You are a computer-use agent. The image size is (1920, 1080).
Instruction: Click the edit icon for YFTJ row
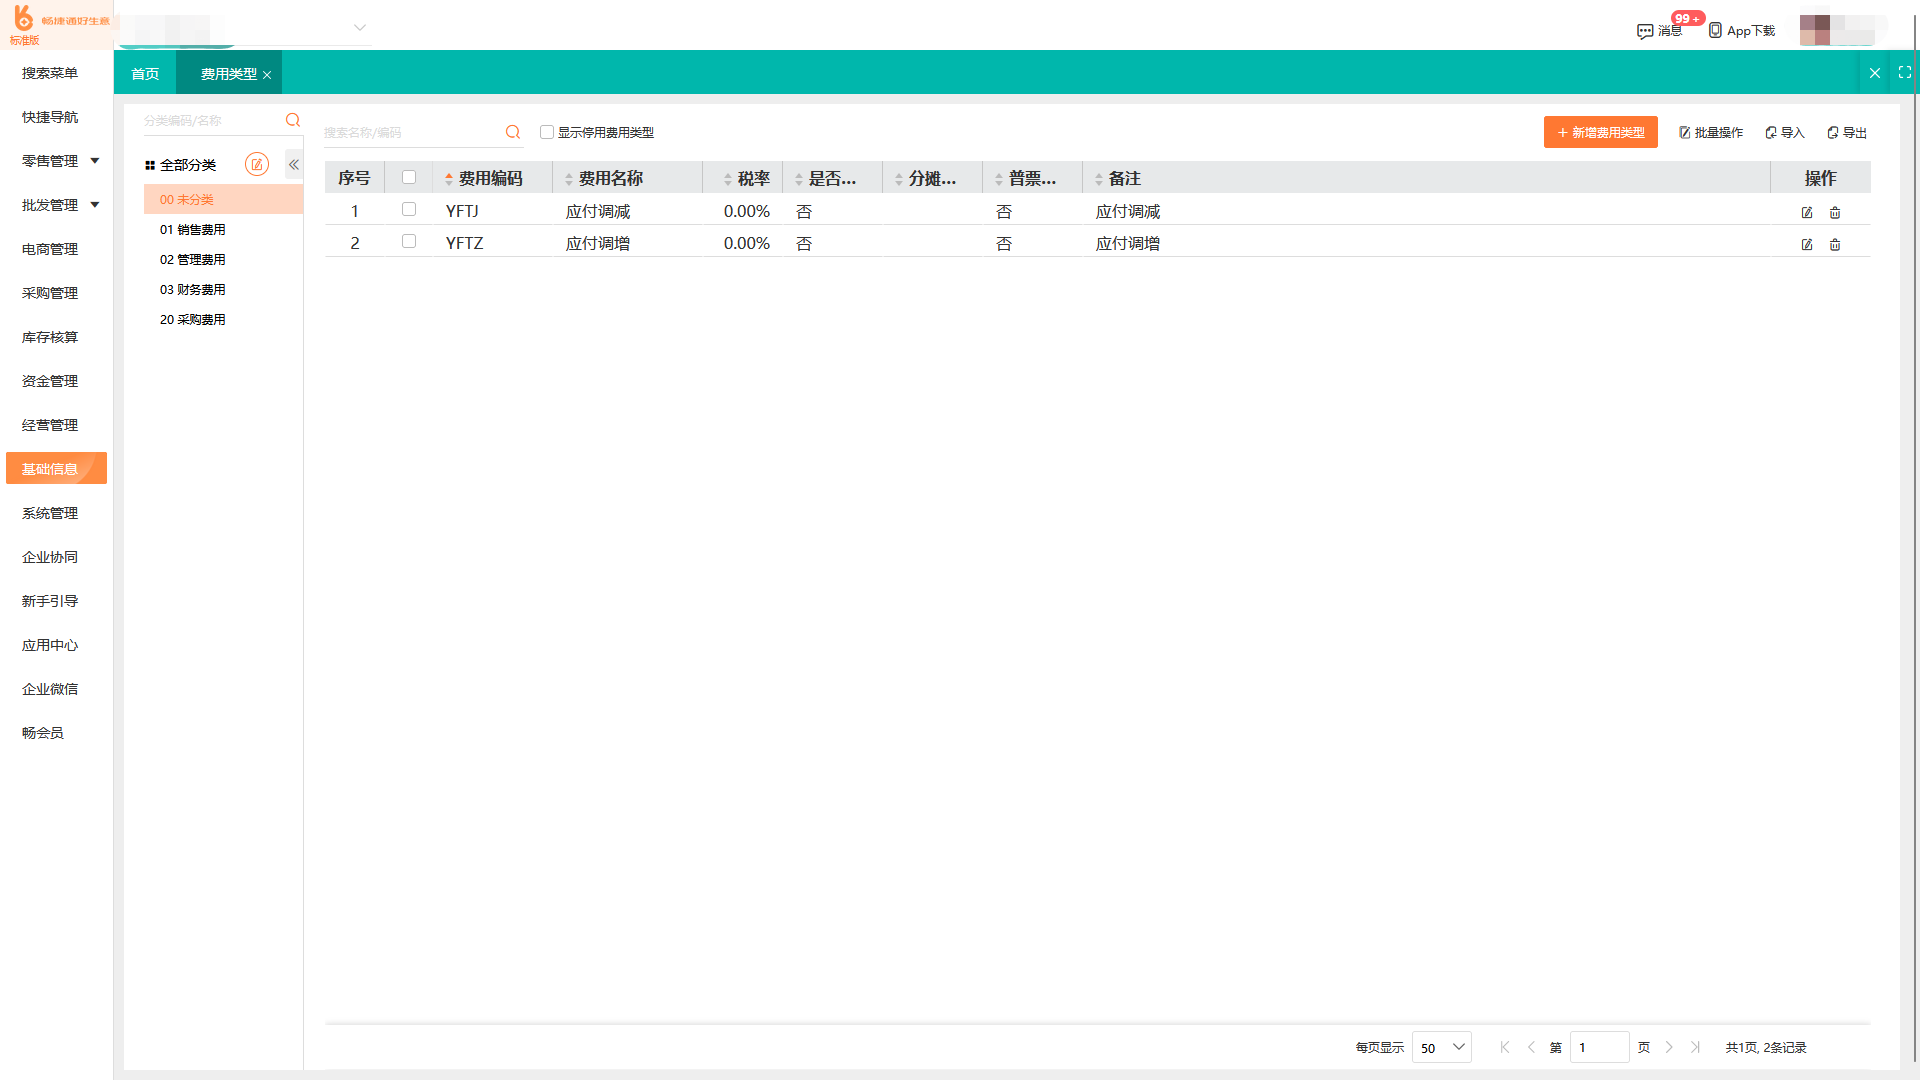1807,212
